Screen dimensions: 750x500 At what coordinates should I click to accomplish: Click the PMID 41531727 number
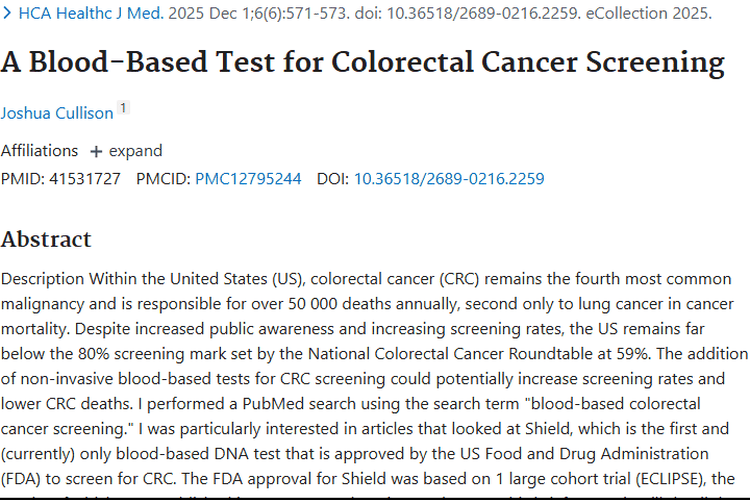pyautogui.click(x=85, y=178)
